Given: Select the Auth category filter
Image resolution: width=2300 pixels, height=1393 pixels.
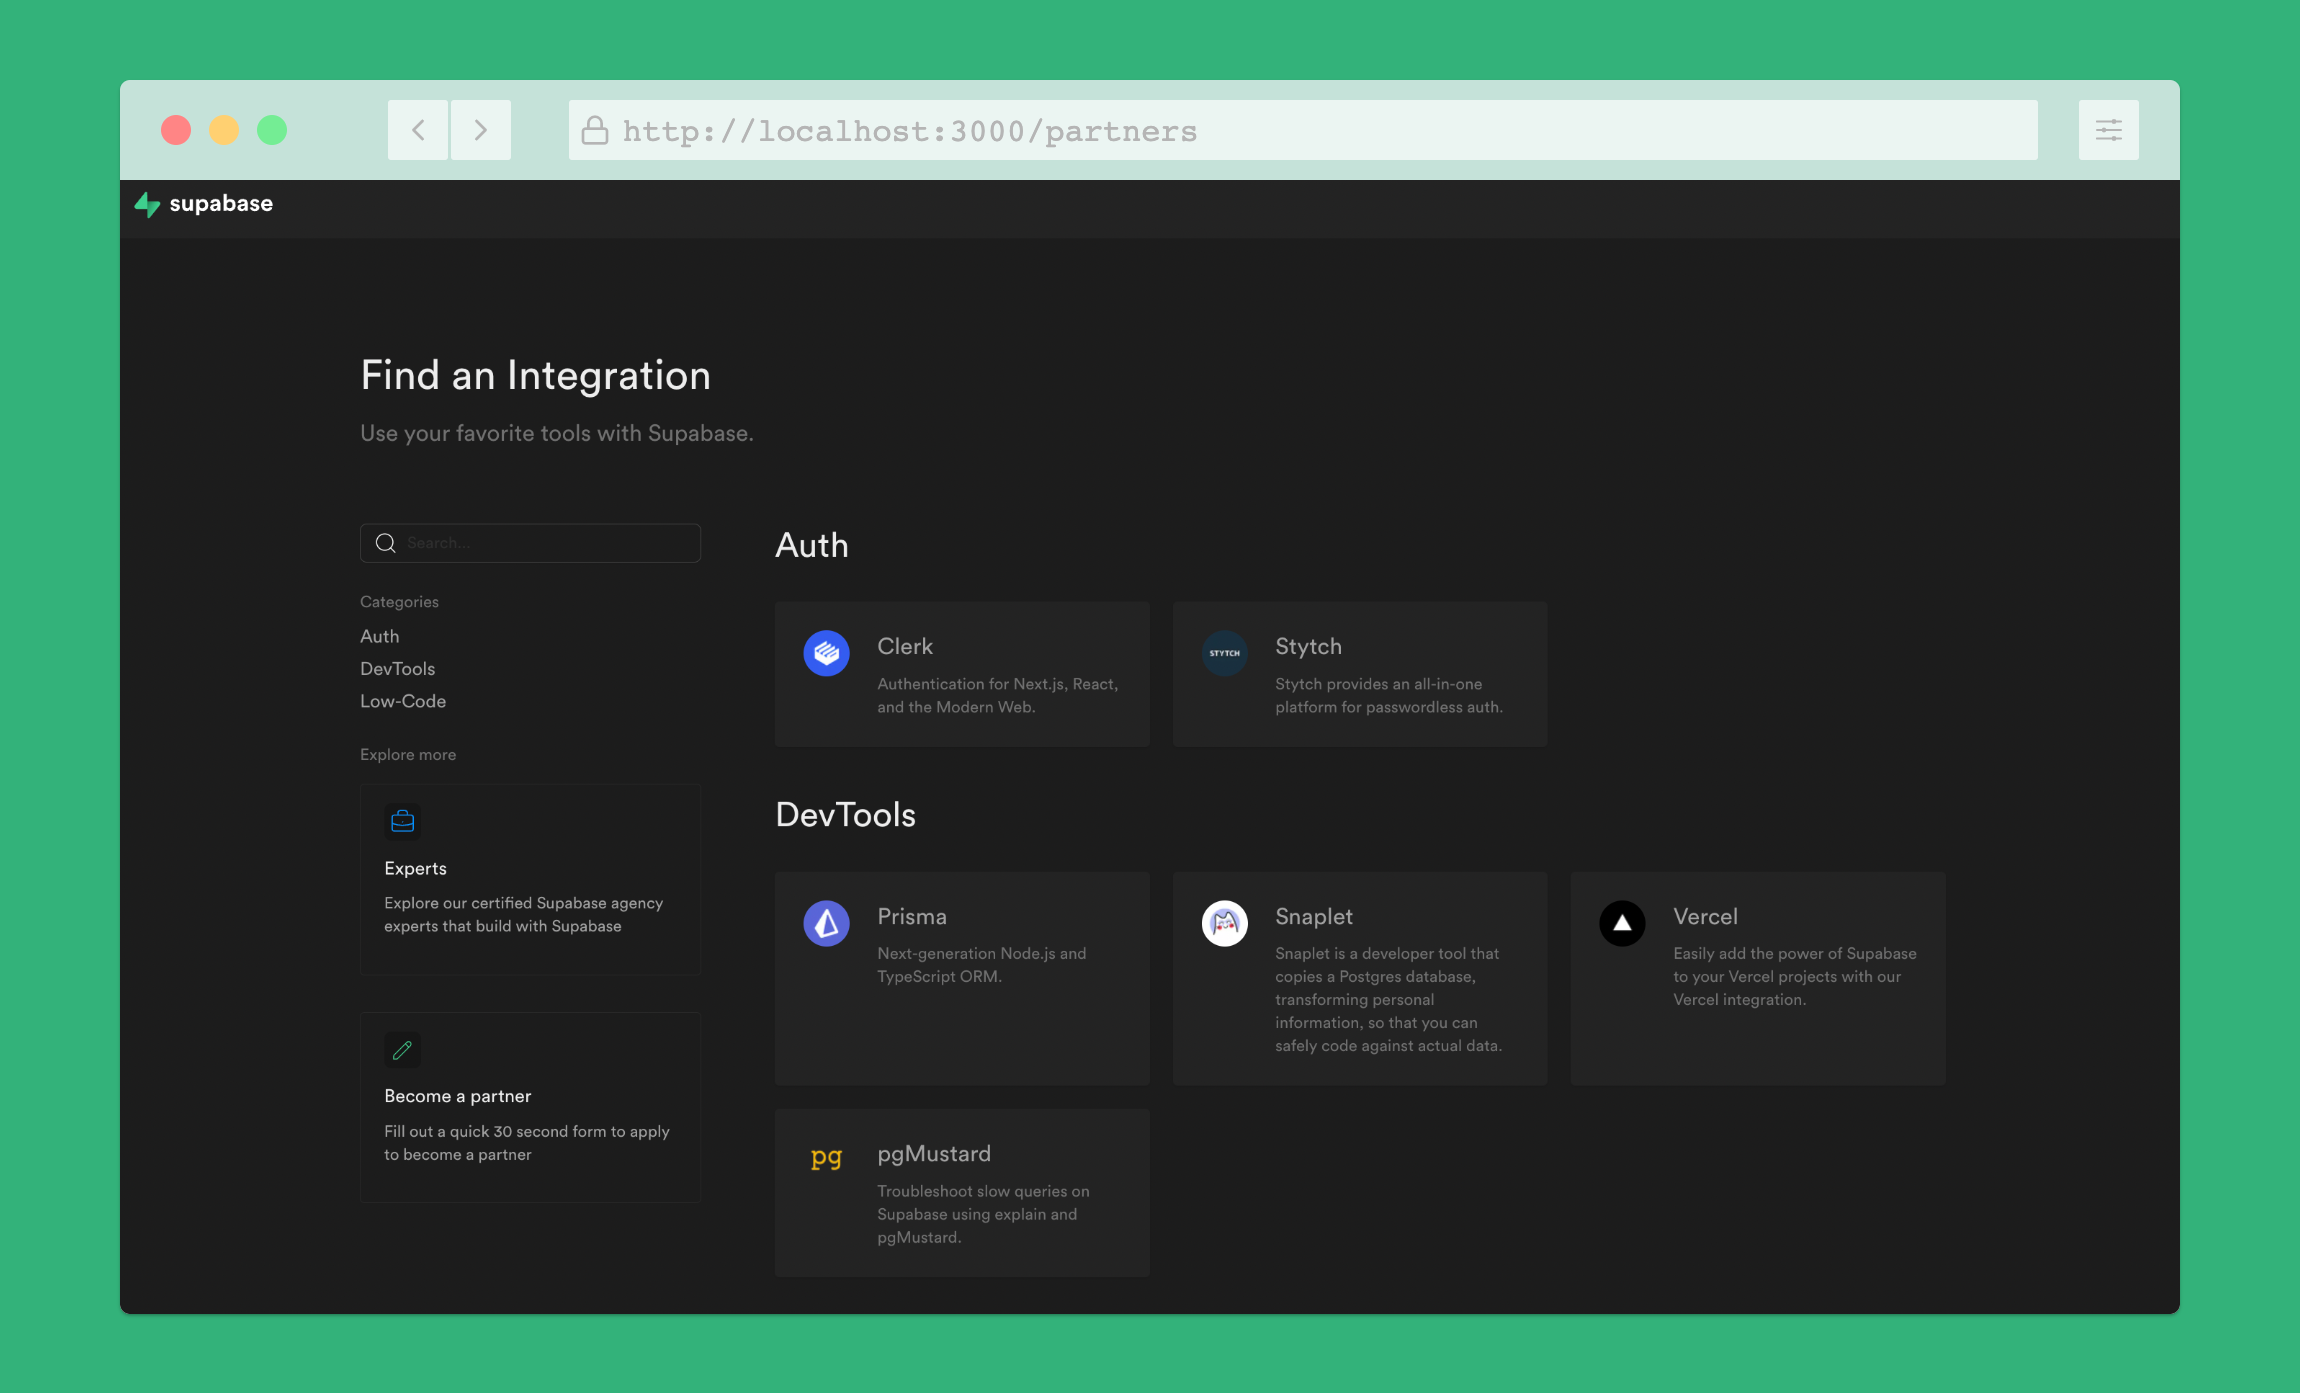Looking at the screenshot, I should tap(378, 636).
